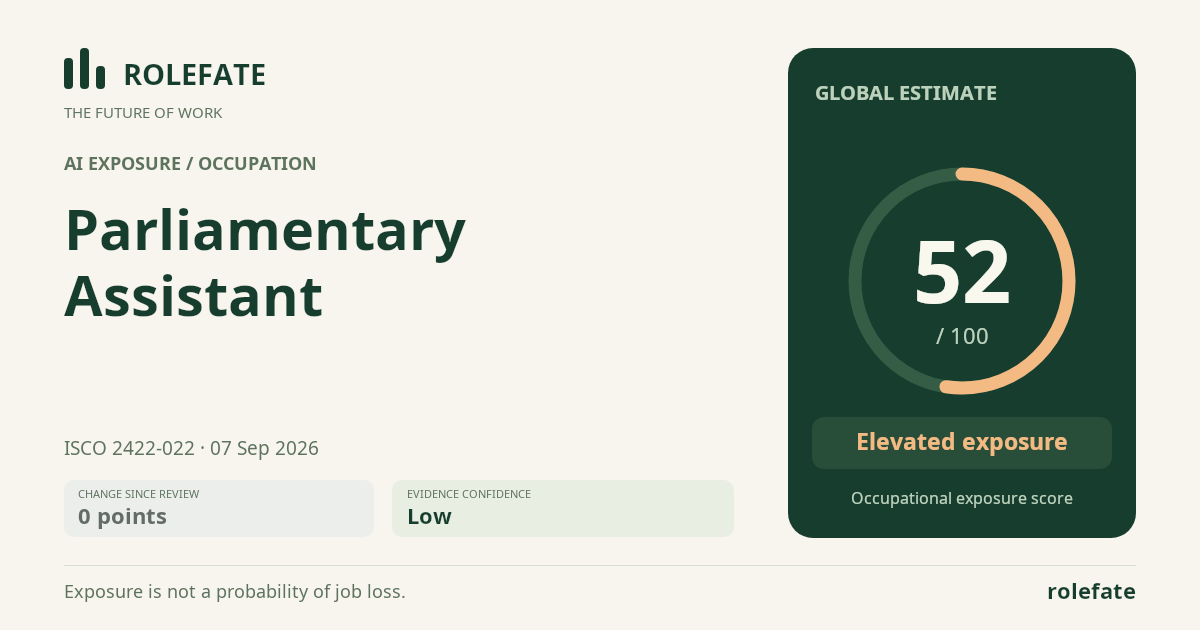Viewport: 1200px width, 630px height.
Task: Click 'Occupational exposure score' caption
Action: pos(962,498)
